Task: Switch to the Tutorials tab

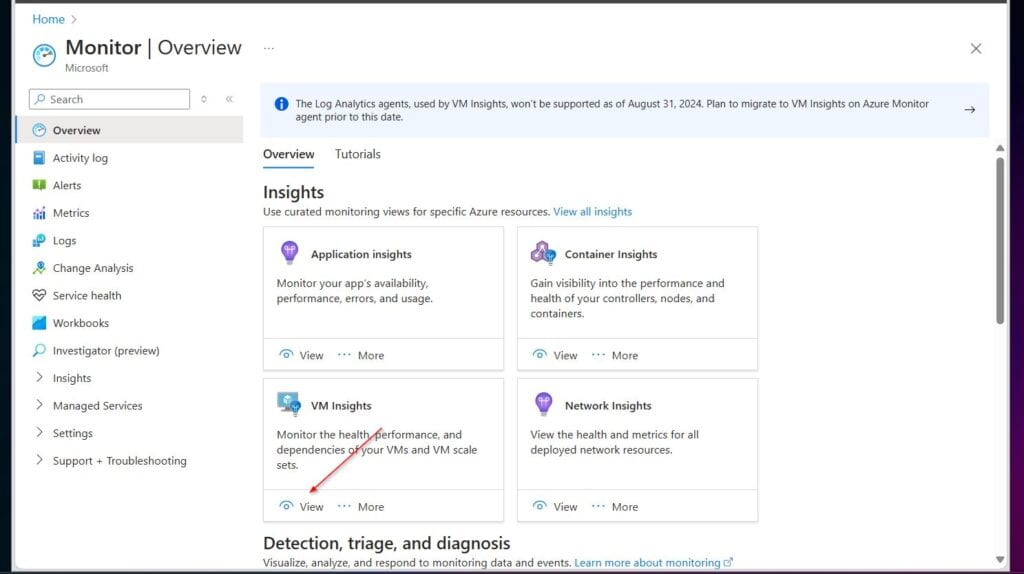Action: [x=358, y=154]
